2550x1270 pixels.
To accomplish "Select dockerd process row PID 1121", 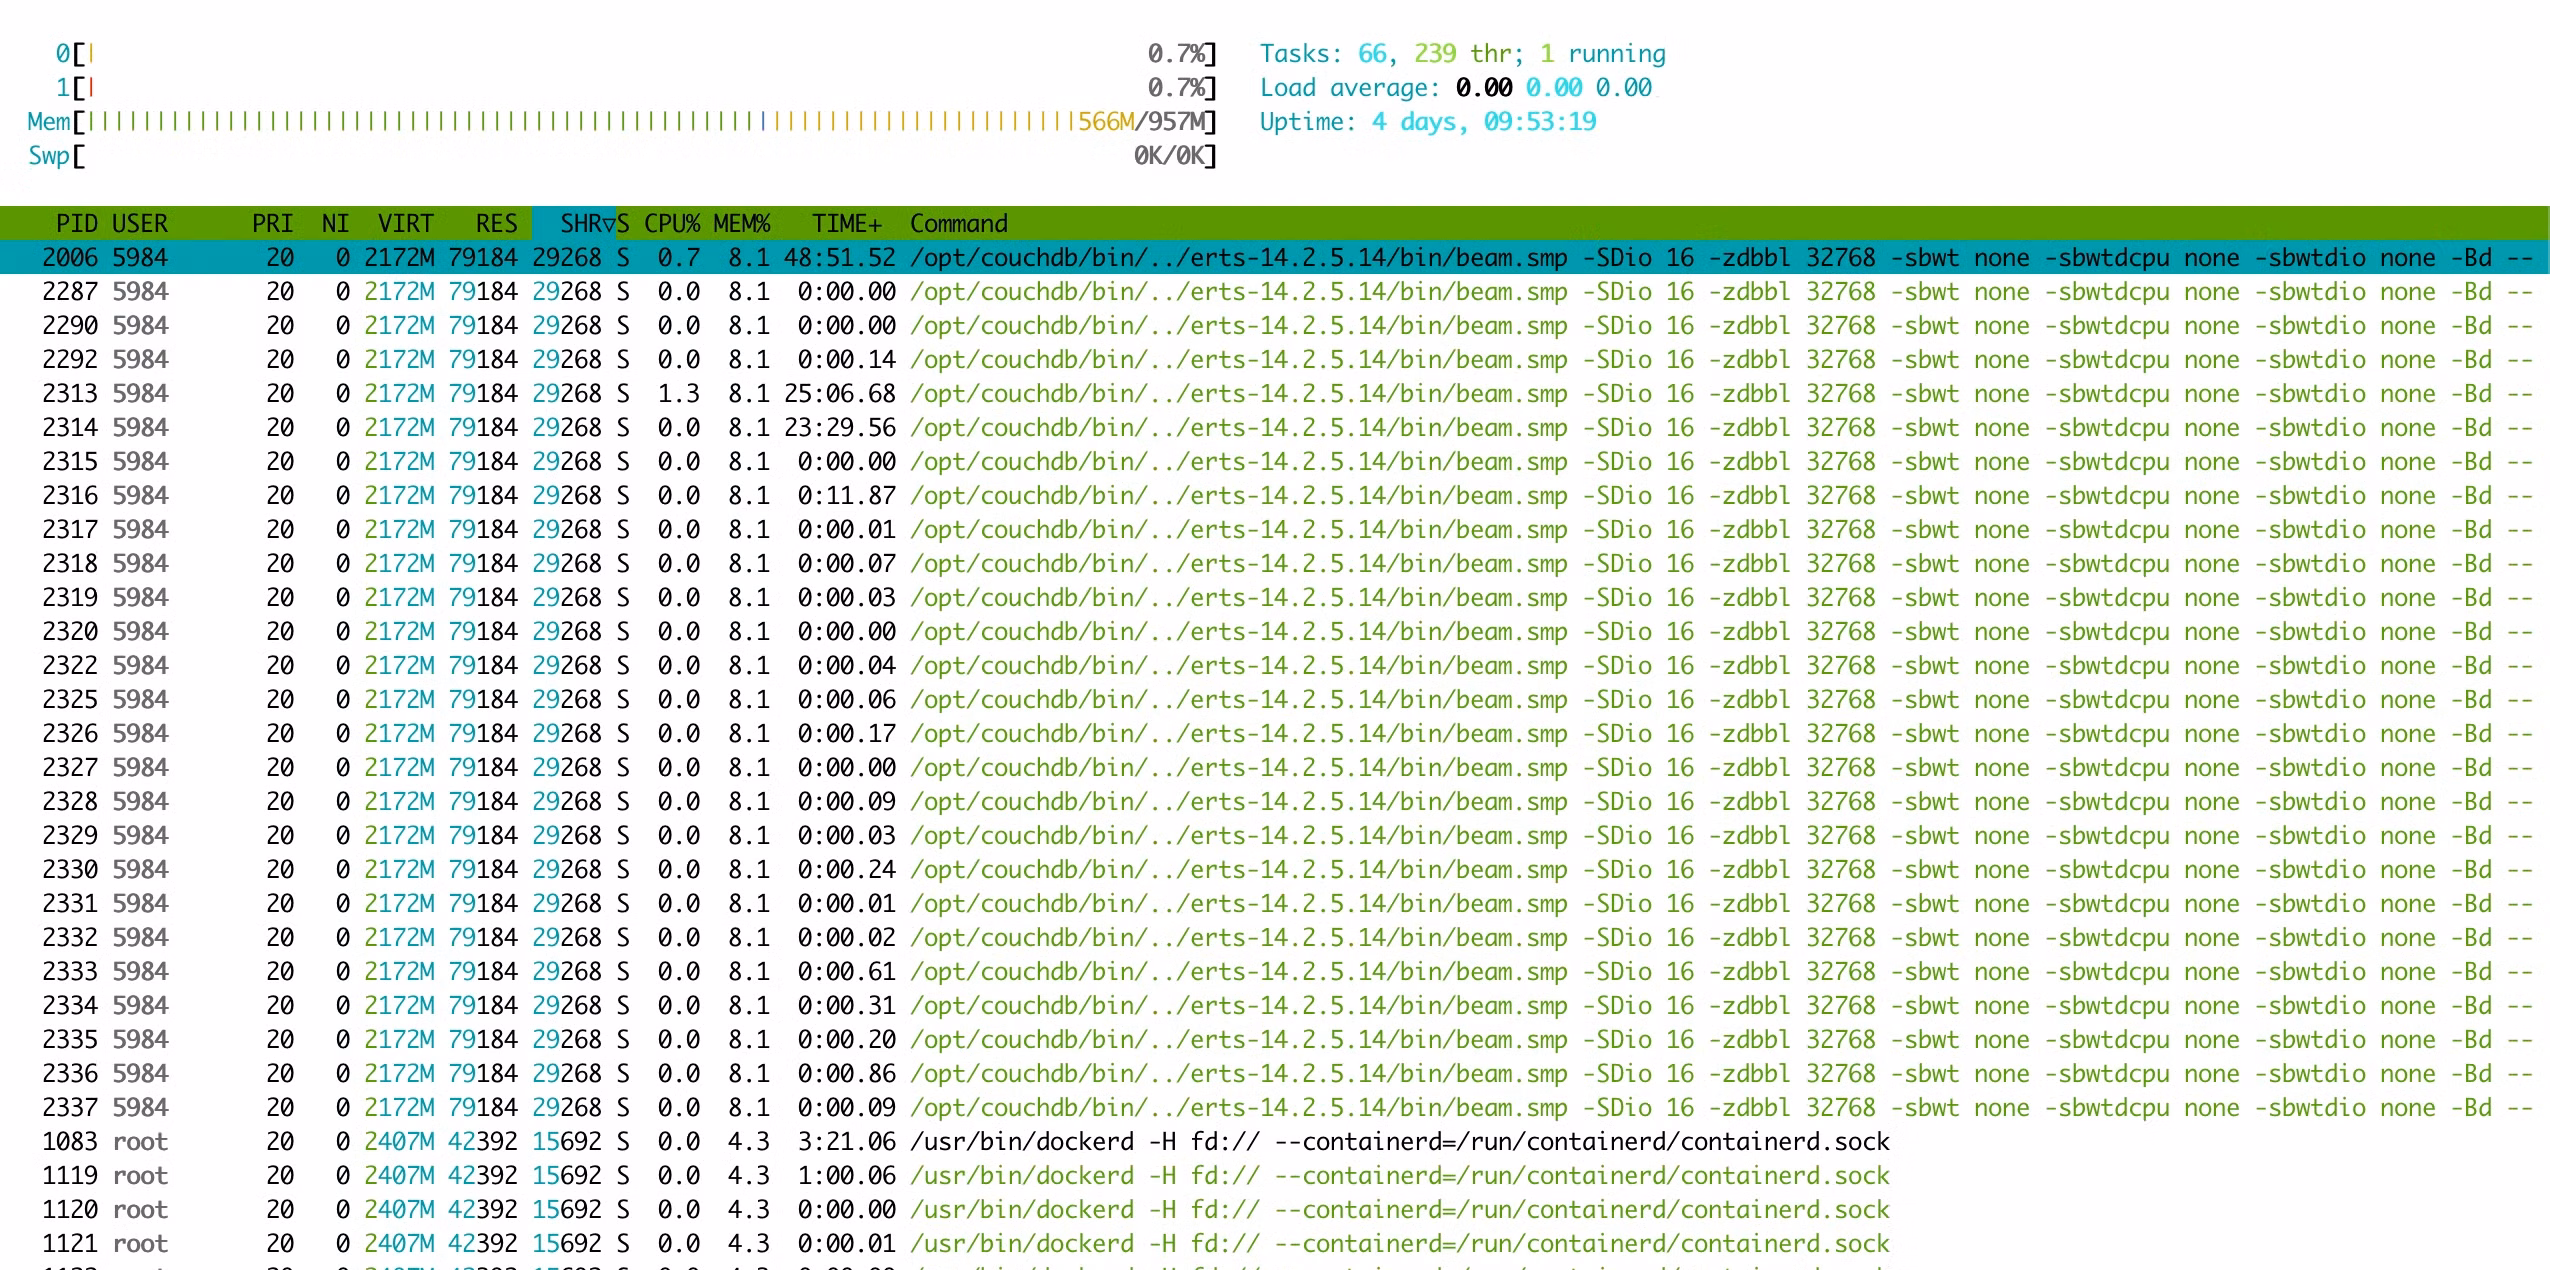I will point(1275,1244).
